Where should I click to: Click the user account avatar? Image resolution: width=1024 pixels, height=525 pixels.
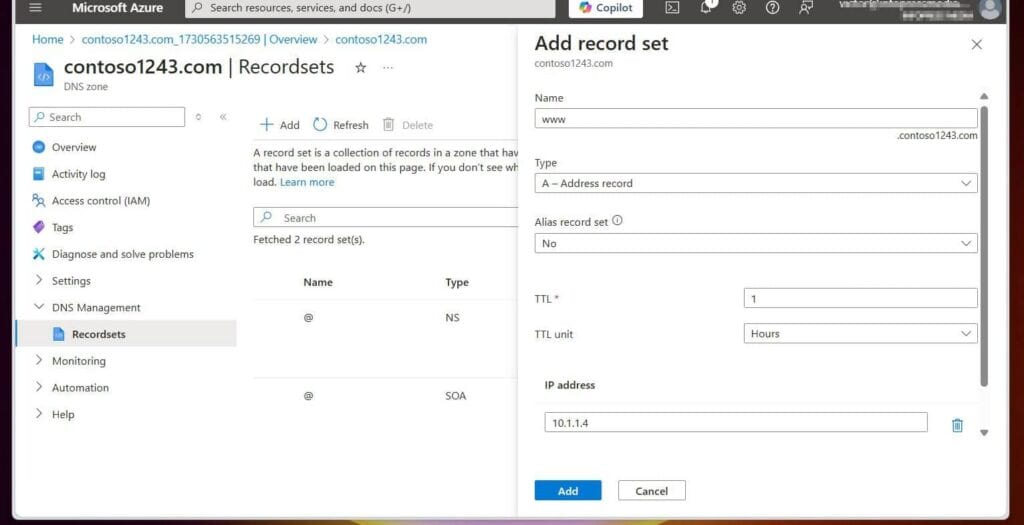pyautogui.click(x=991, y=8)
